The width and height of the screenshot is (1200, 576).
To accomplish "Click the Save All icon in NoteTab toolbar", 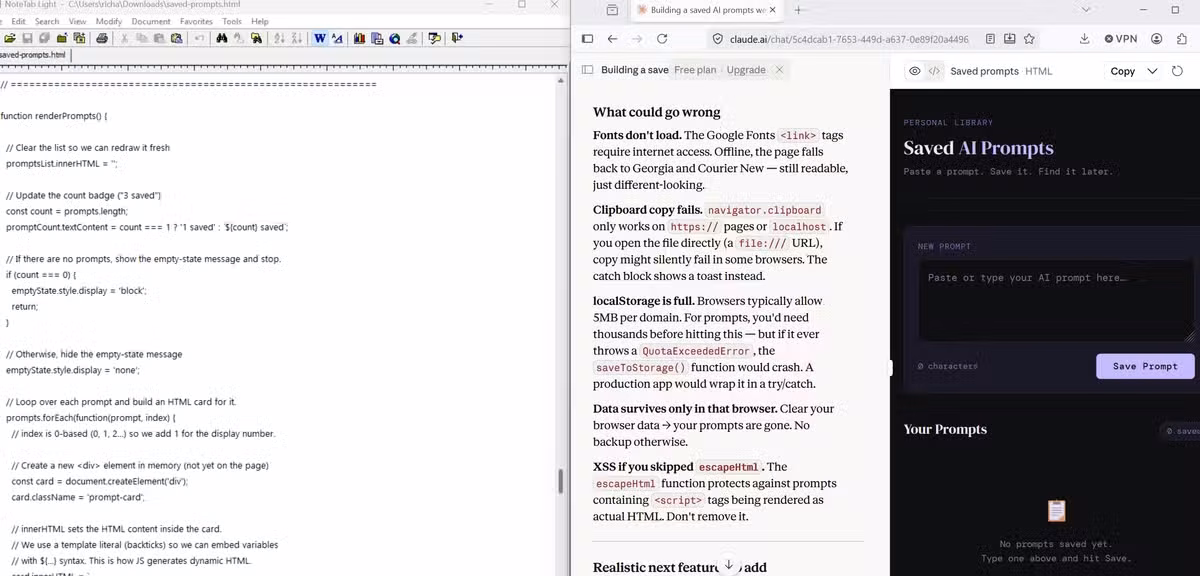I will click(44, 38).
